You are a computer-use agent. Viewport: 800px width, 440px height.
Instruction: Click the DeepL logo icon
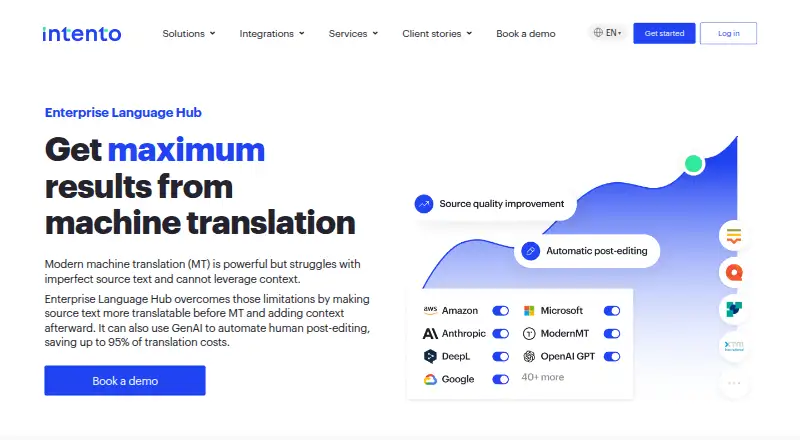[x=430, y=356]
